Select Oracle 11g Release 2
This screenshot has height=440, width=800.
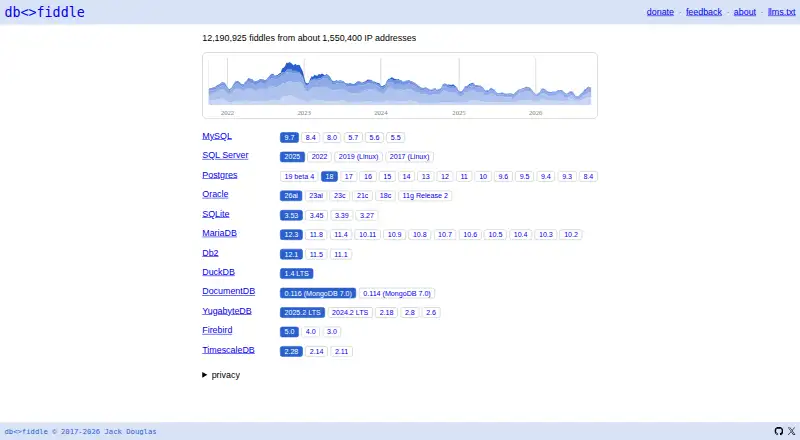pos(425,195)
